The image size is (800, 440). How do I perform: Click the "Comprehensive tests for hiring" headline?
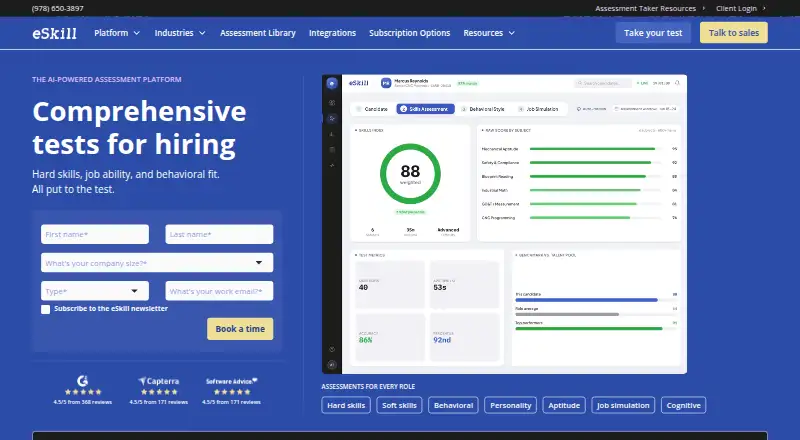pyautogui.click(x=139, y=128)
